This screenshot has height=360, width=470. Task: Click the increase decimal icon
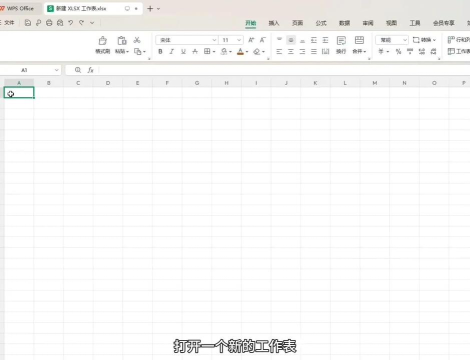(x=422, y=52)
